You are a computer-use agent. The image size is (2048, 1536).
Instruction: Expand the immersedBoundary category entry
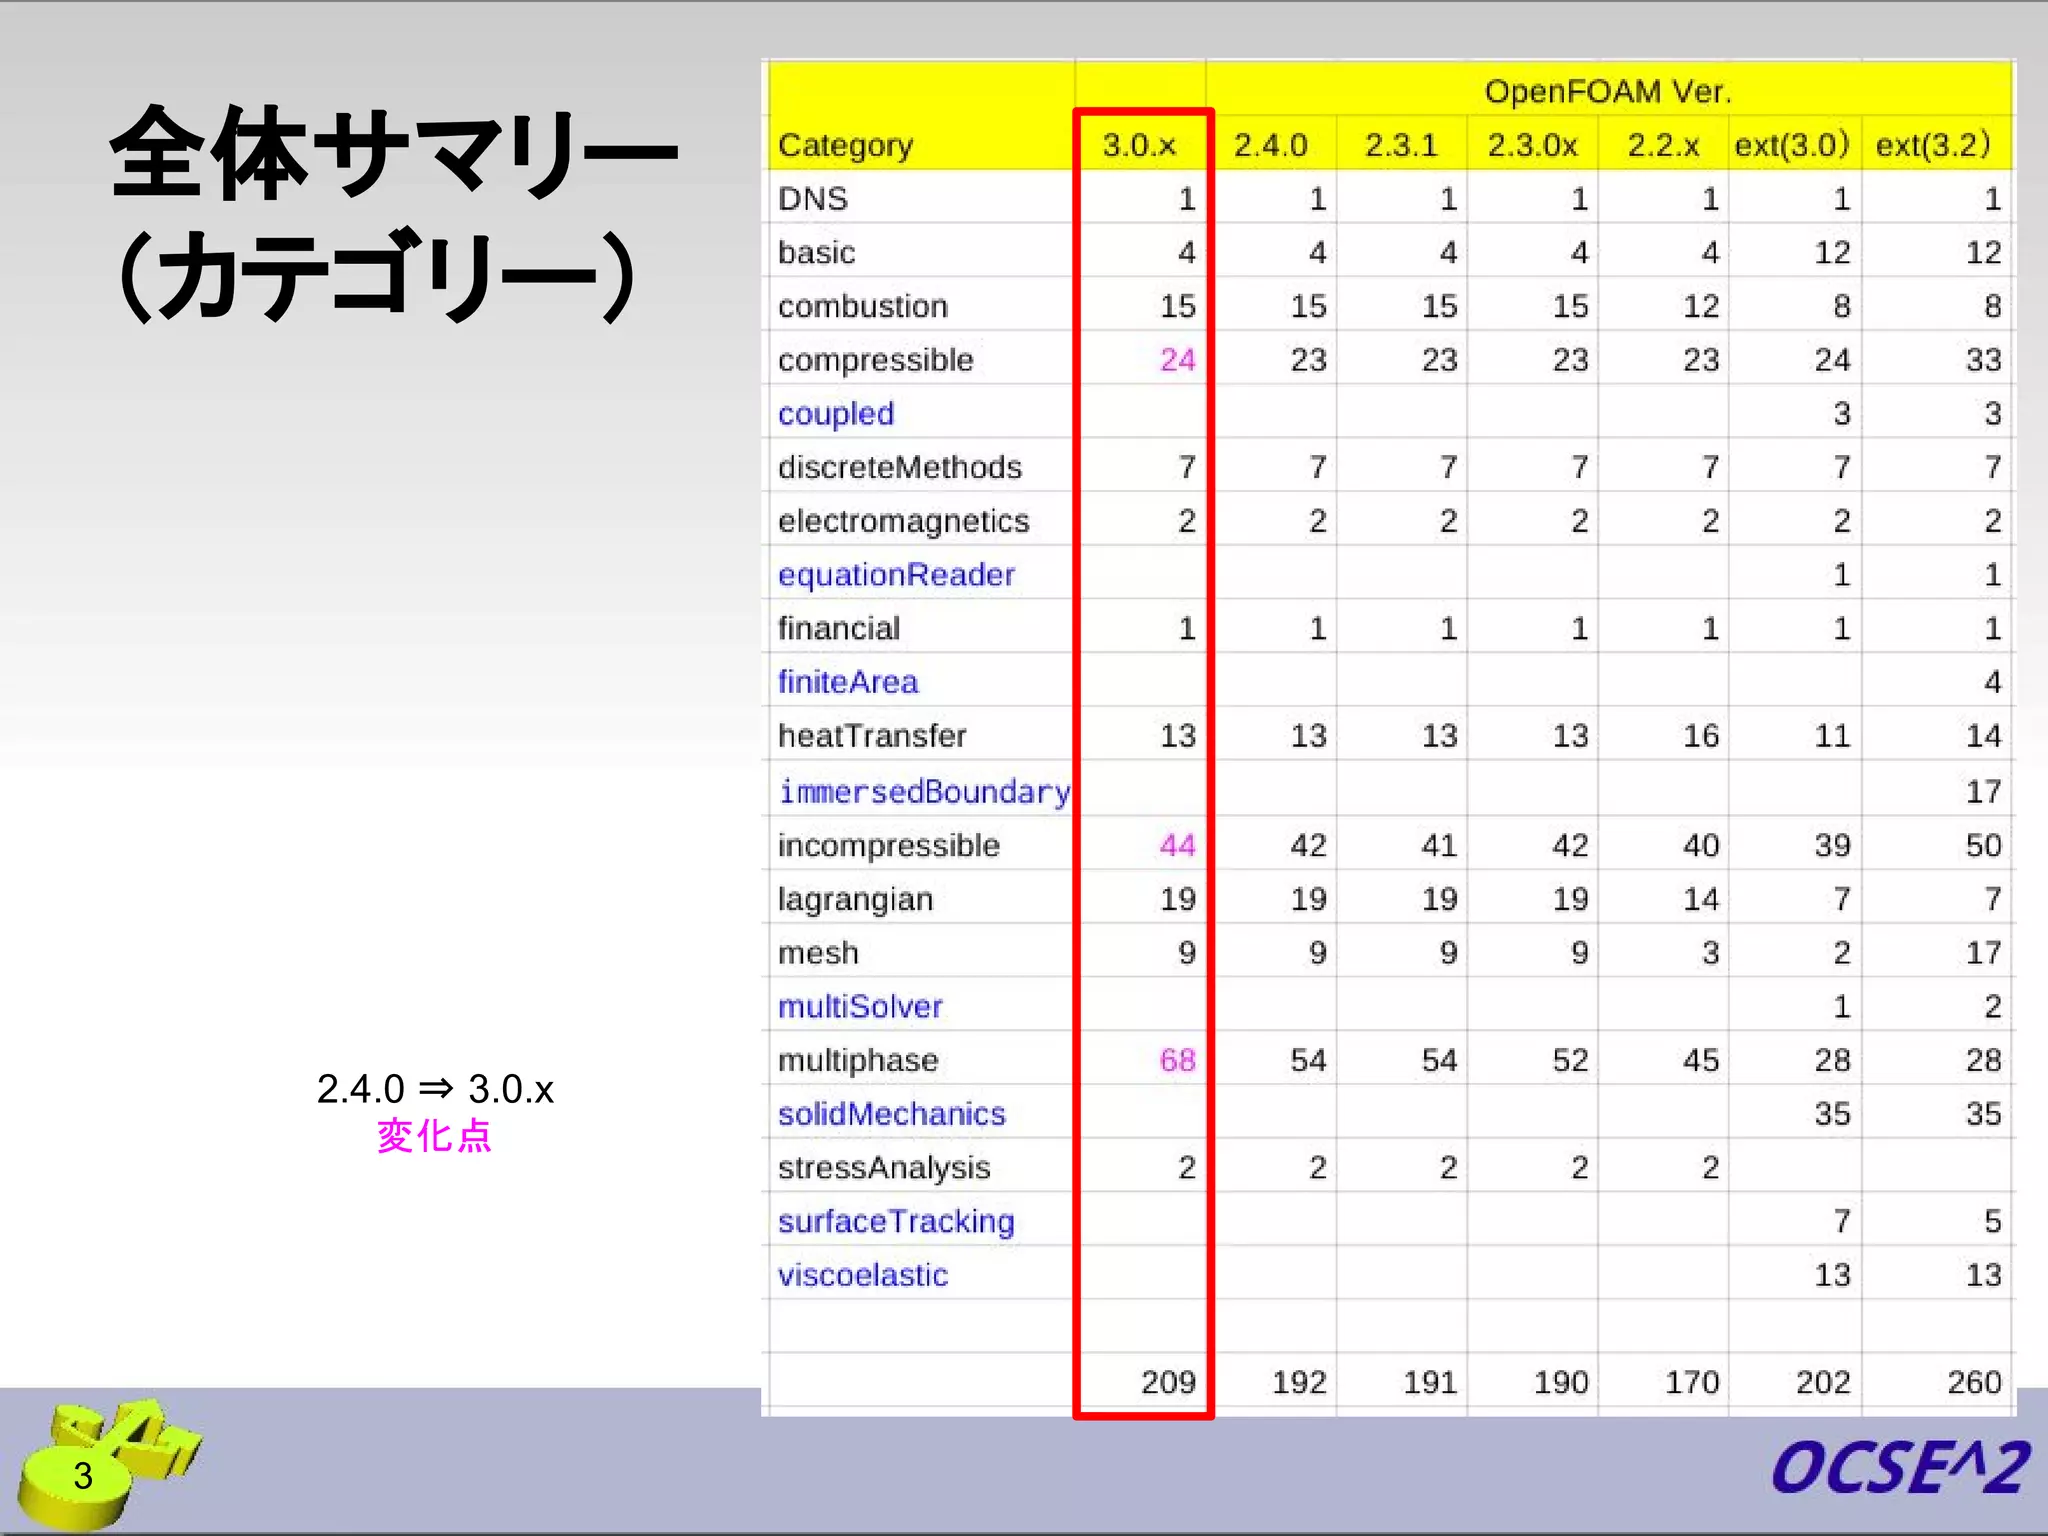click(924, 792)
